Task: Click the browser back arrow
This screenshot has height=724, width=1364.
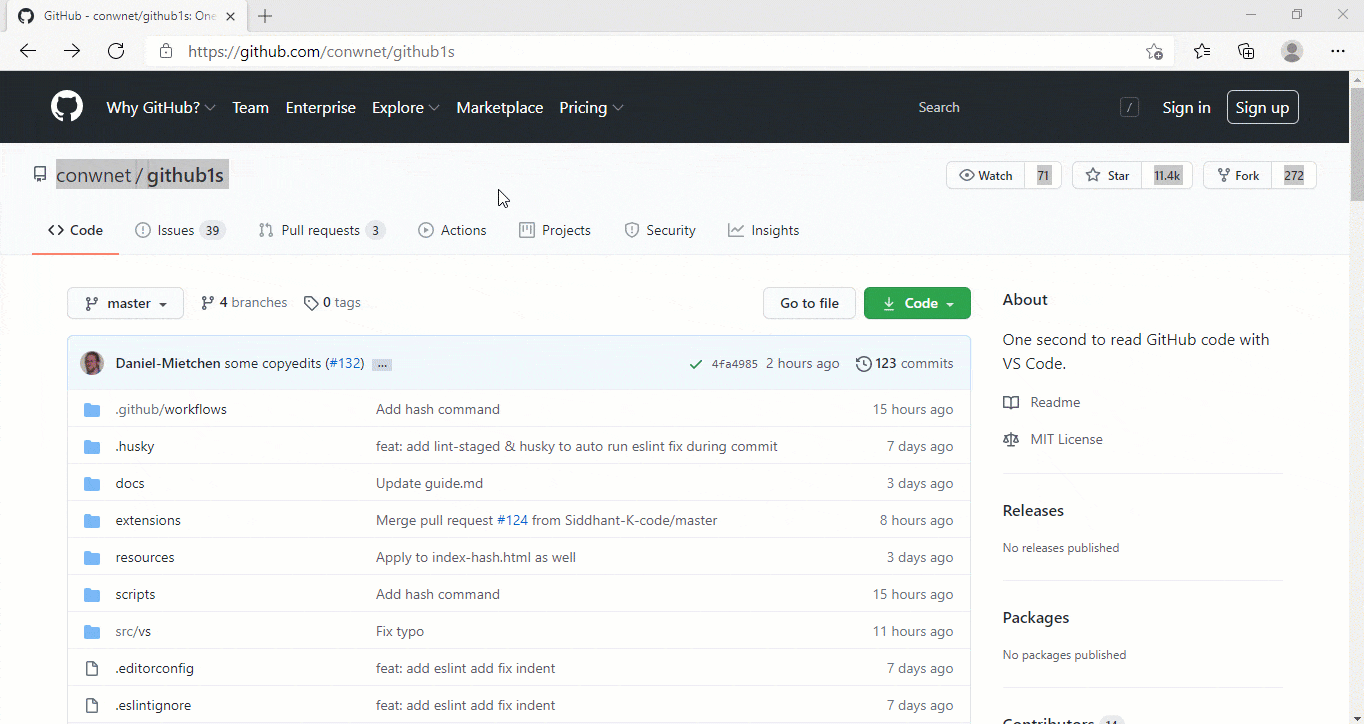Action: [x=28, y=51]
